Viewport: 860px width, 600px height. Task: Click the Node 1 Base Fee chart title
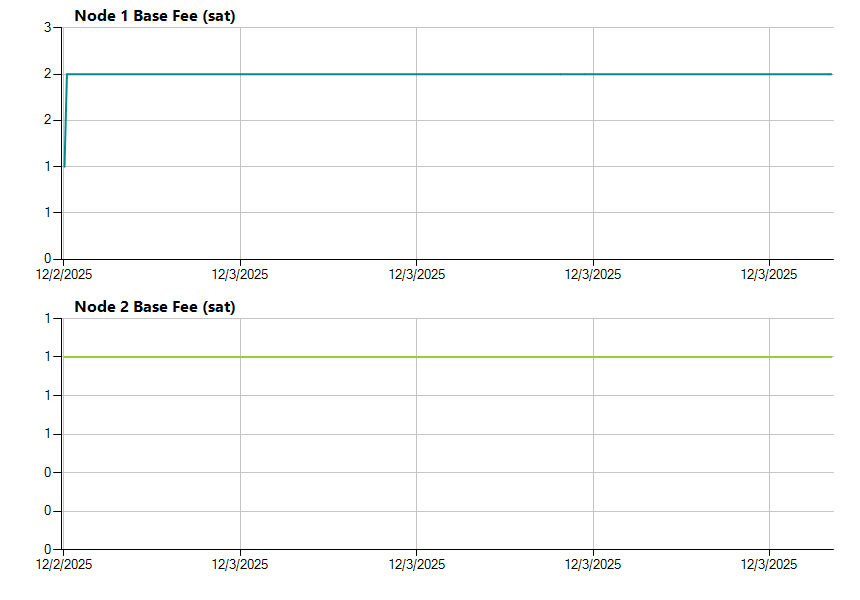155,16
